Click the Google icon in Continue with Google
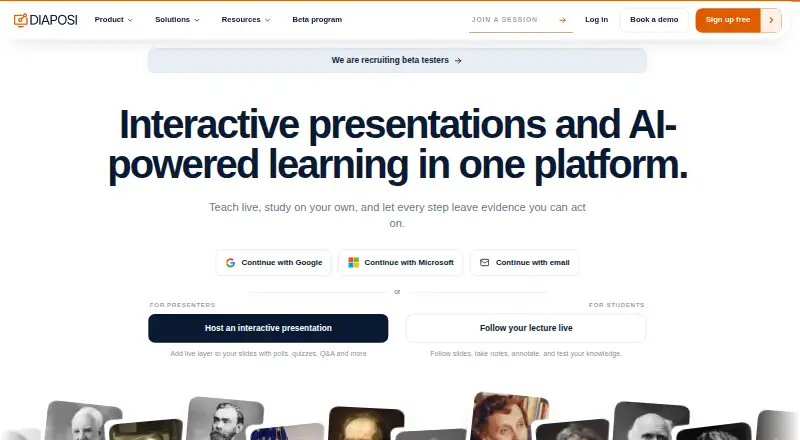Screen dimensions: 800x440 [231, 262]
